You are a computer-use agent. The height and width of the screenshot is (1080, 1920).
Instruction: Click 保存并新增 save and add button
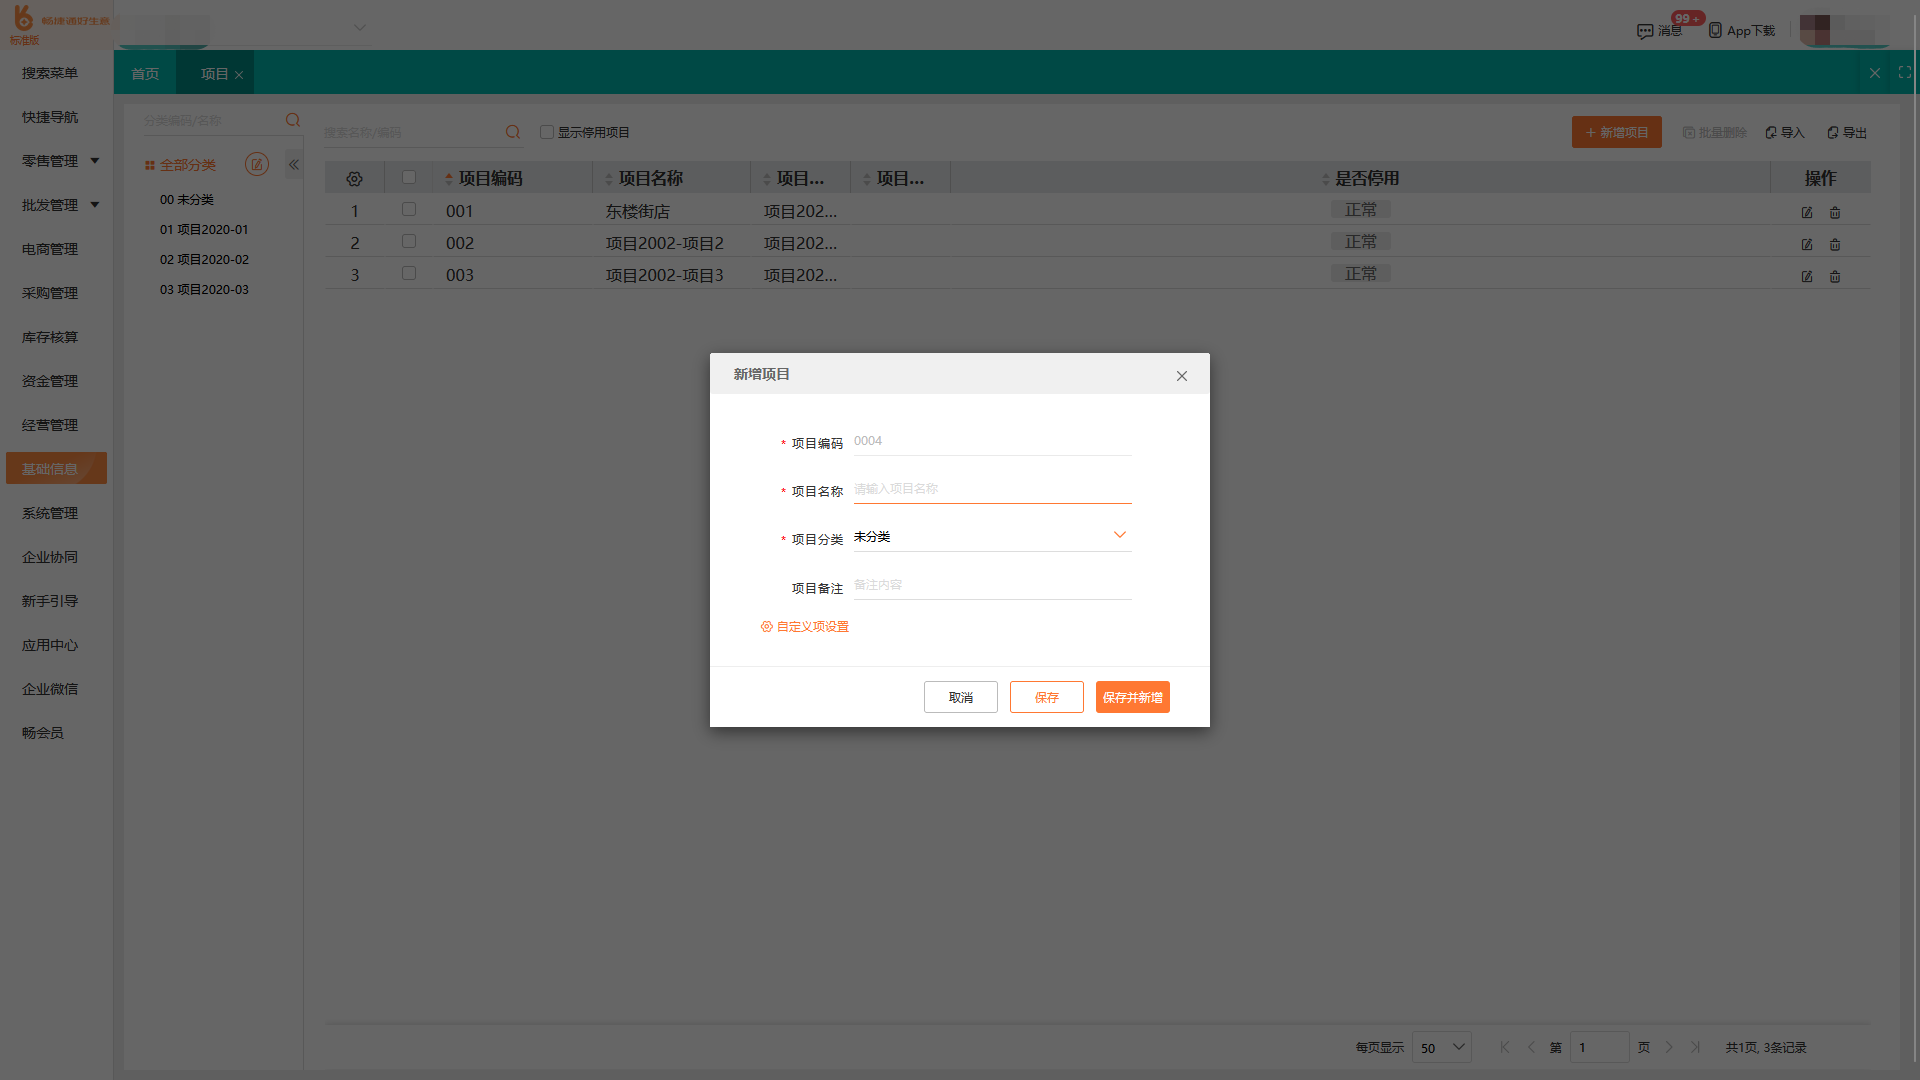(x=1131, y=696)
